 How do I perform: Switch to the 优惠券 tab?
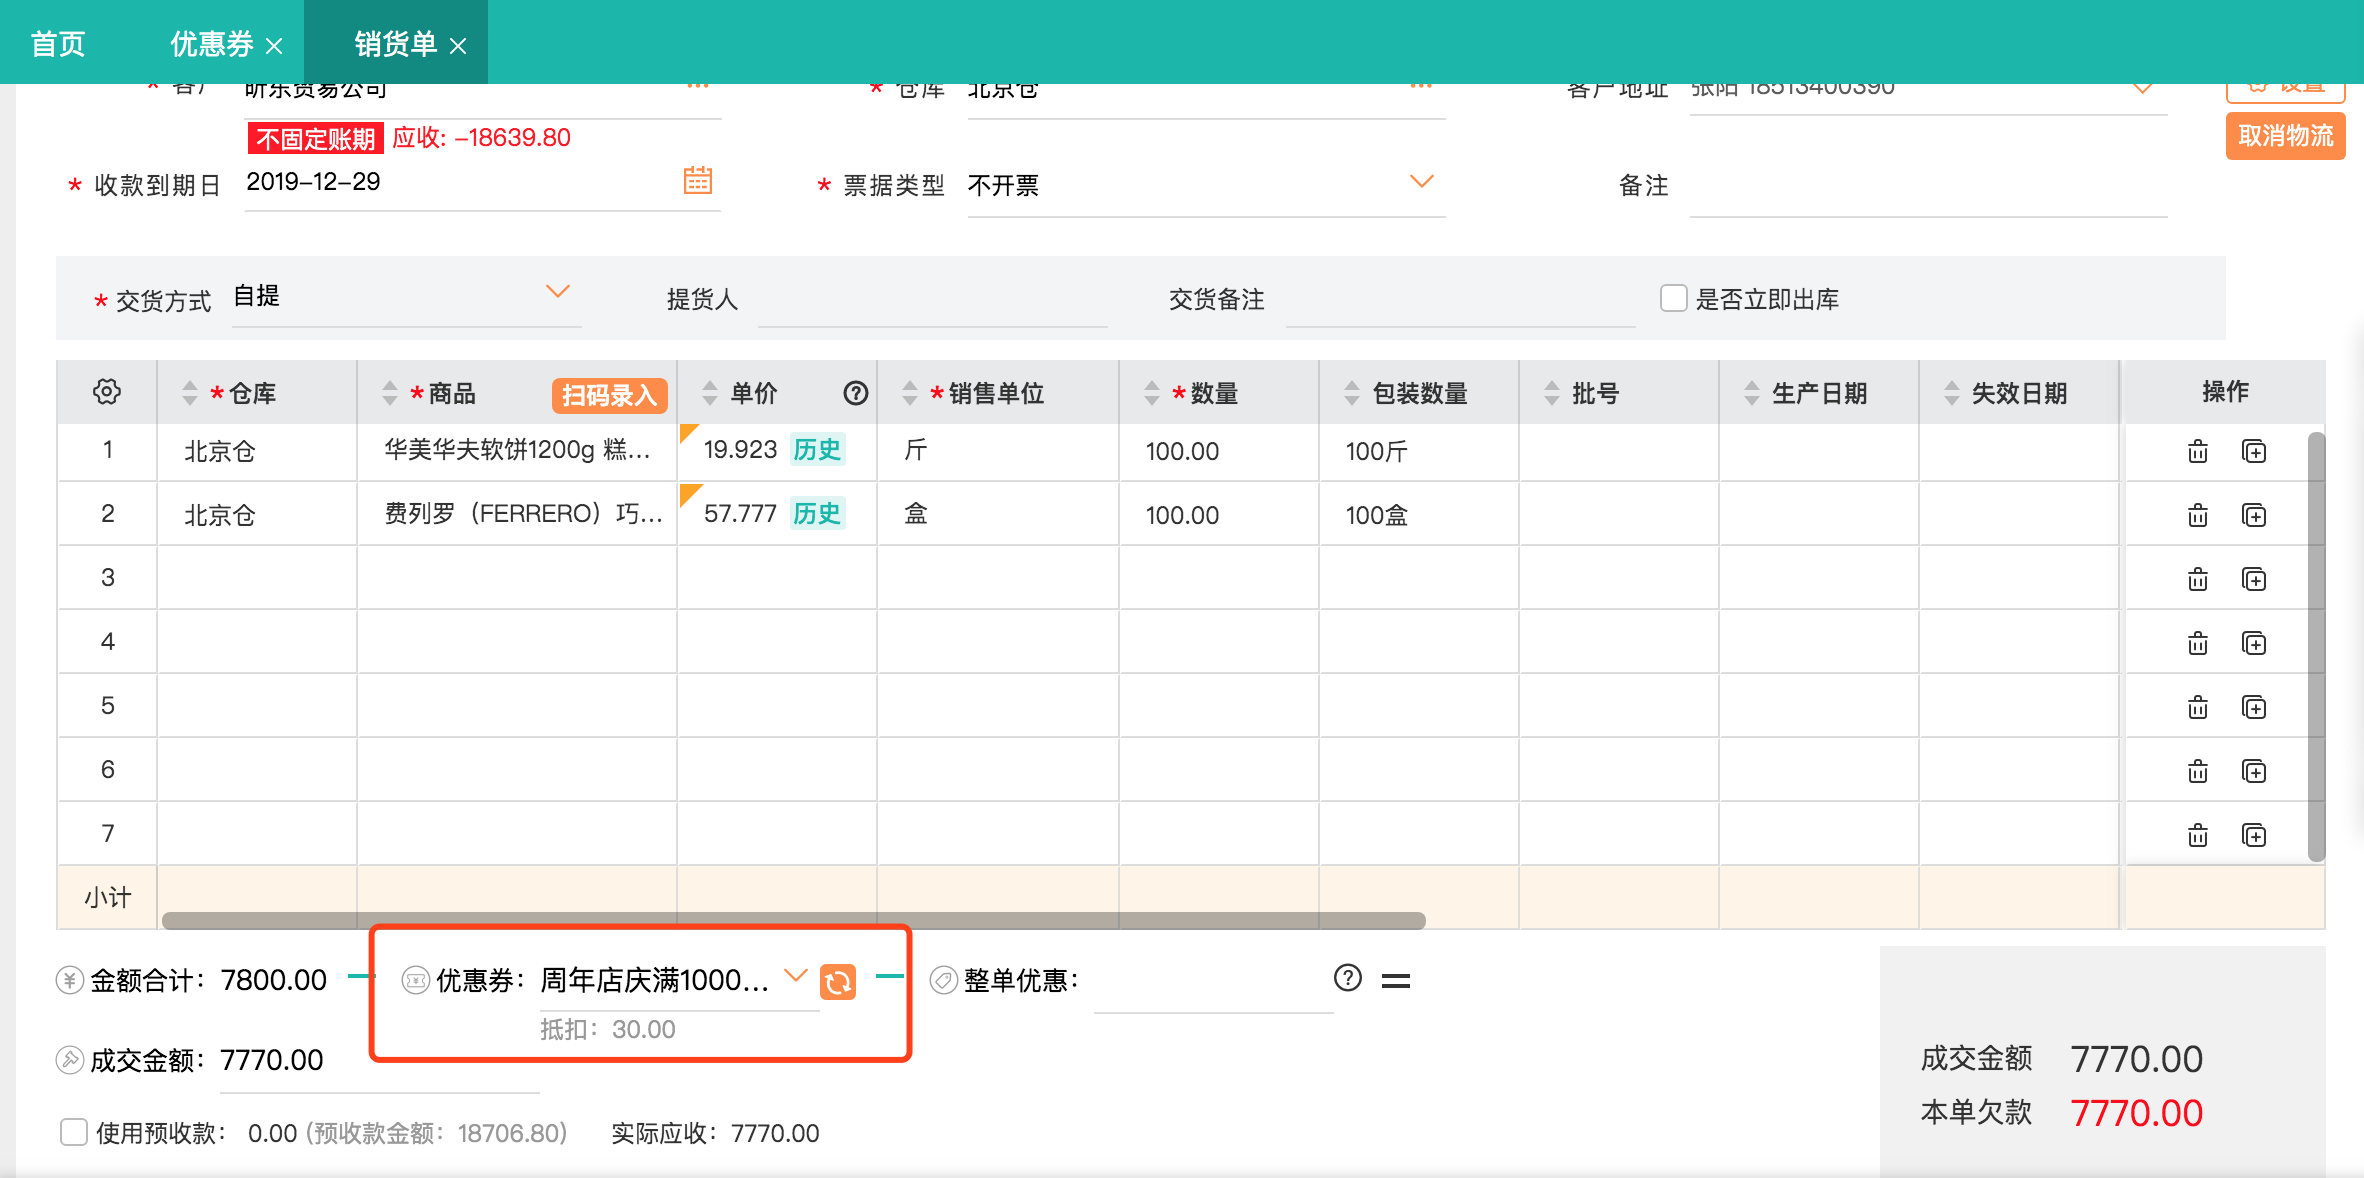click(x=210, y=41)
